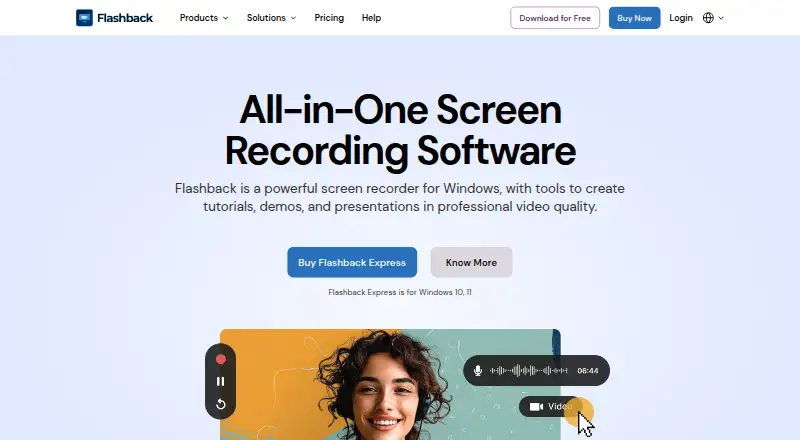Click the microphone icon in audio bar
This screenshot has width=800, height=440.
[478, 371]
